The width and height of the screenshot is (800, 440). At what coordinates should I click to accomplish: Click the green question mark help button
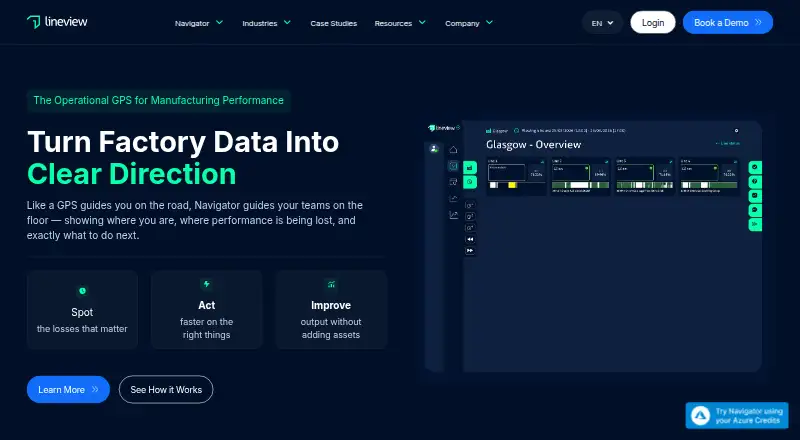point(755,182)
